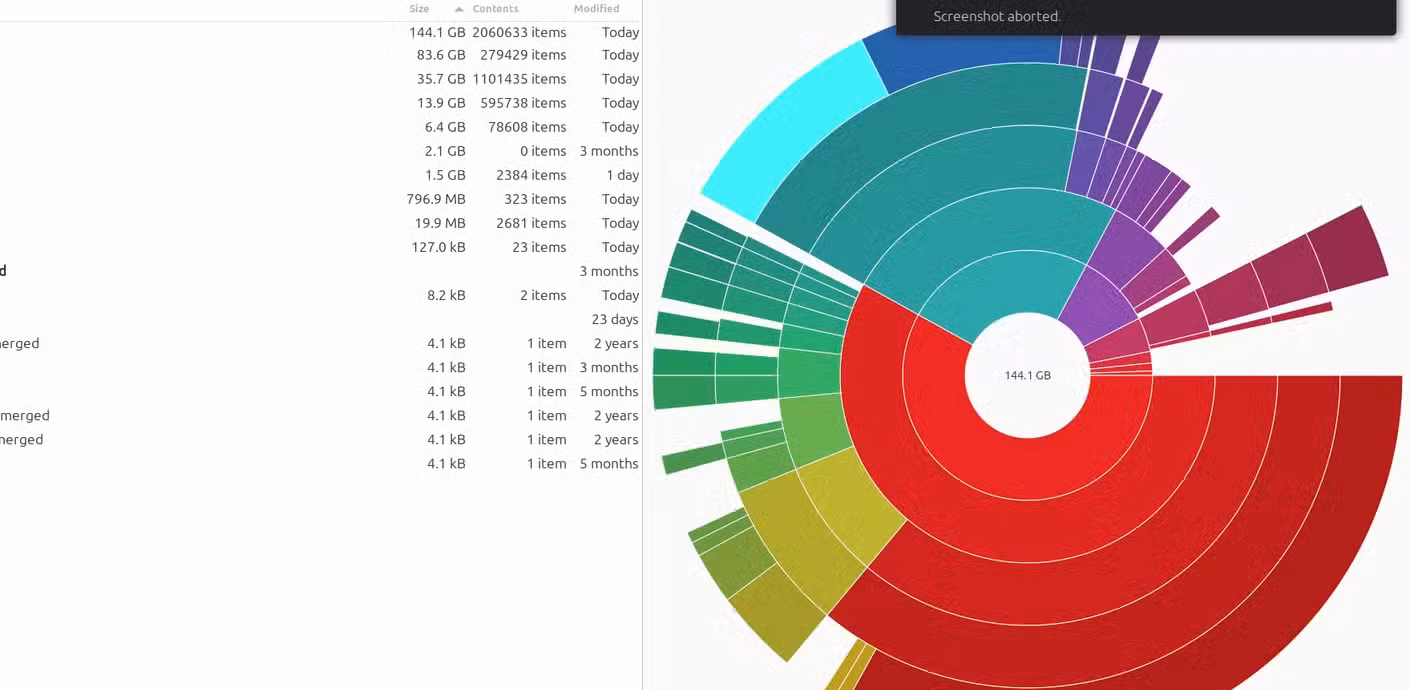The height and width of the screenshot is (690, 1410).
Task: Select the 19.9 MB row
Action: [320, 223]
